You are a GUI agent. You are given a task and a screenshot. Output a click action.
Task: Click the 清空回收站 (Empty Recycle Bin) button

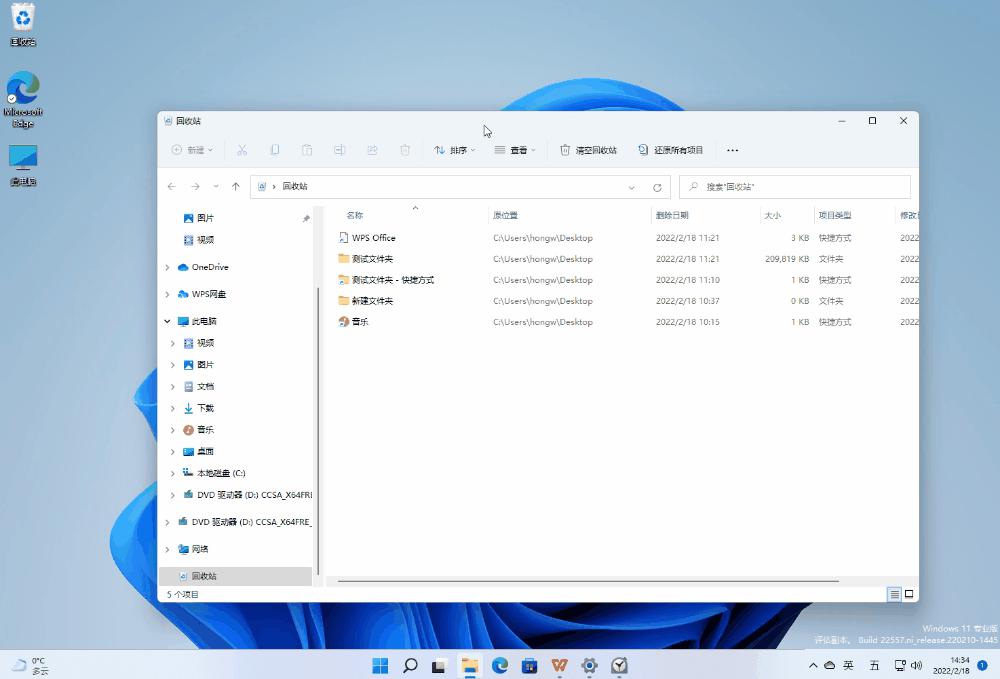pyautogui.click(x=588, y=150)
